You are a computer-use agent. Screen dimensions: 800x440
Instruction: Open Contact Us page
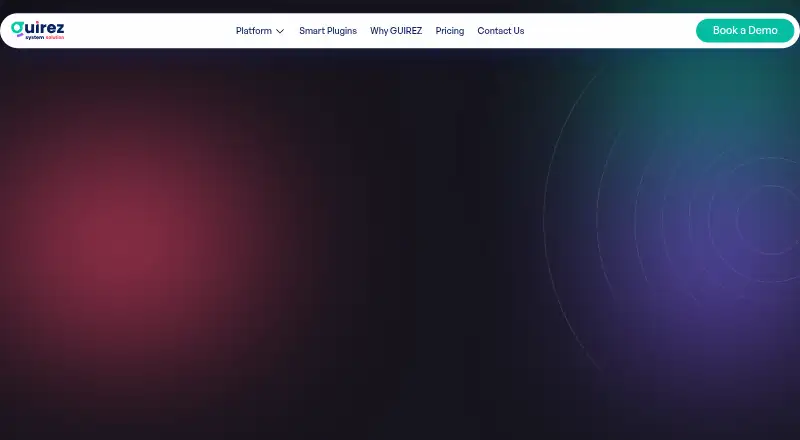tap(501, 31)
